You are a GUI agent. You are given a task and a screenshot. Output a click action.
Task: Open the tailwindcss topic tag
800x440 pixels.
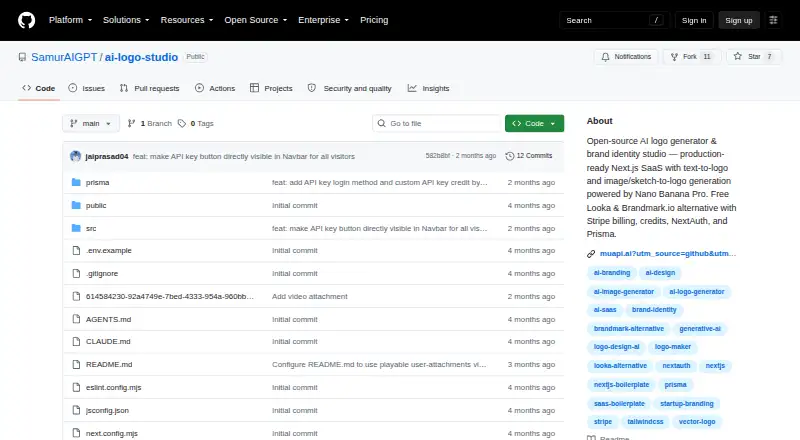[645, 422]
